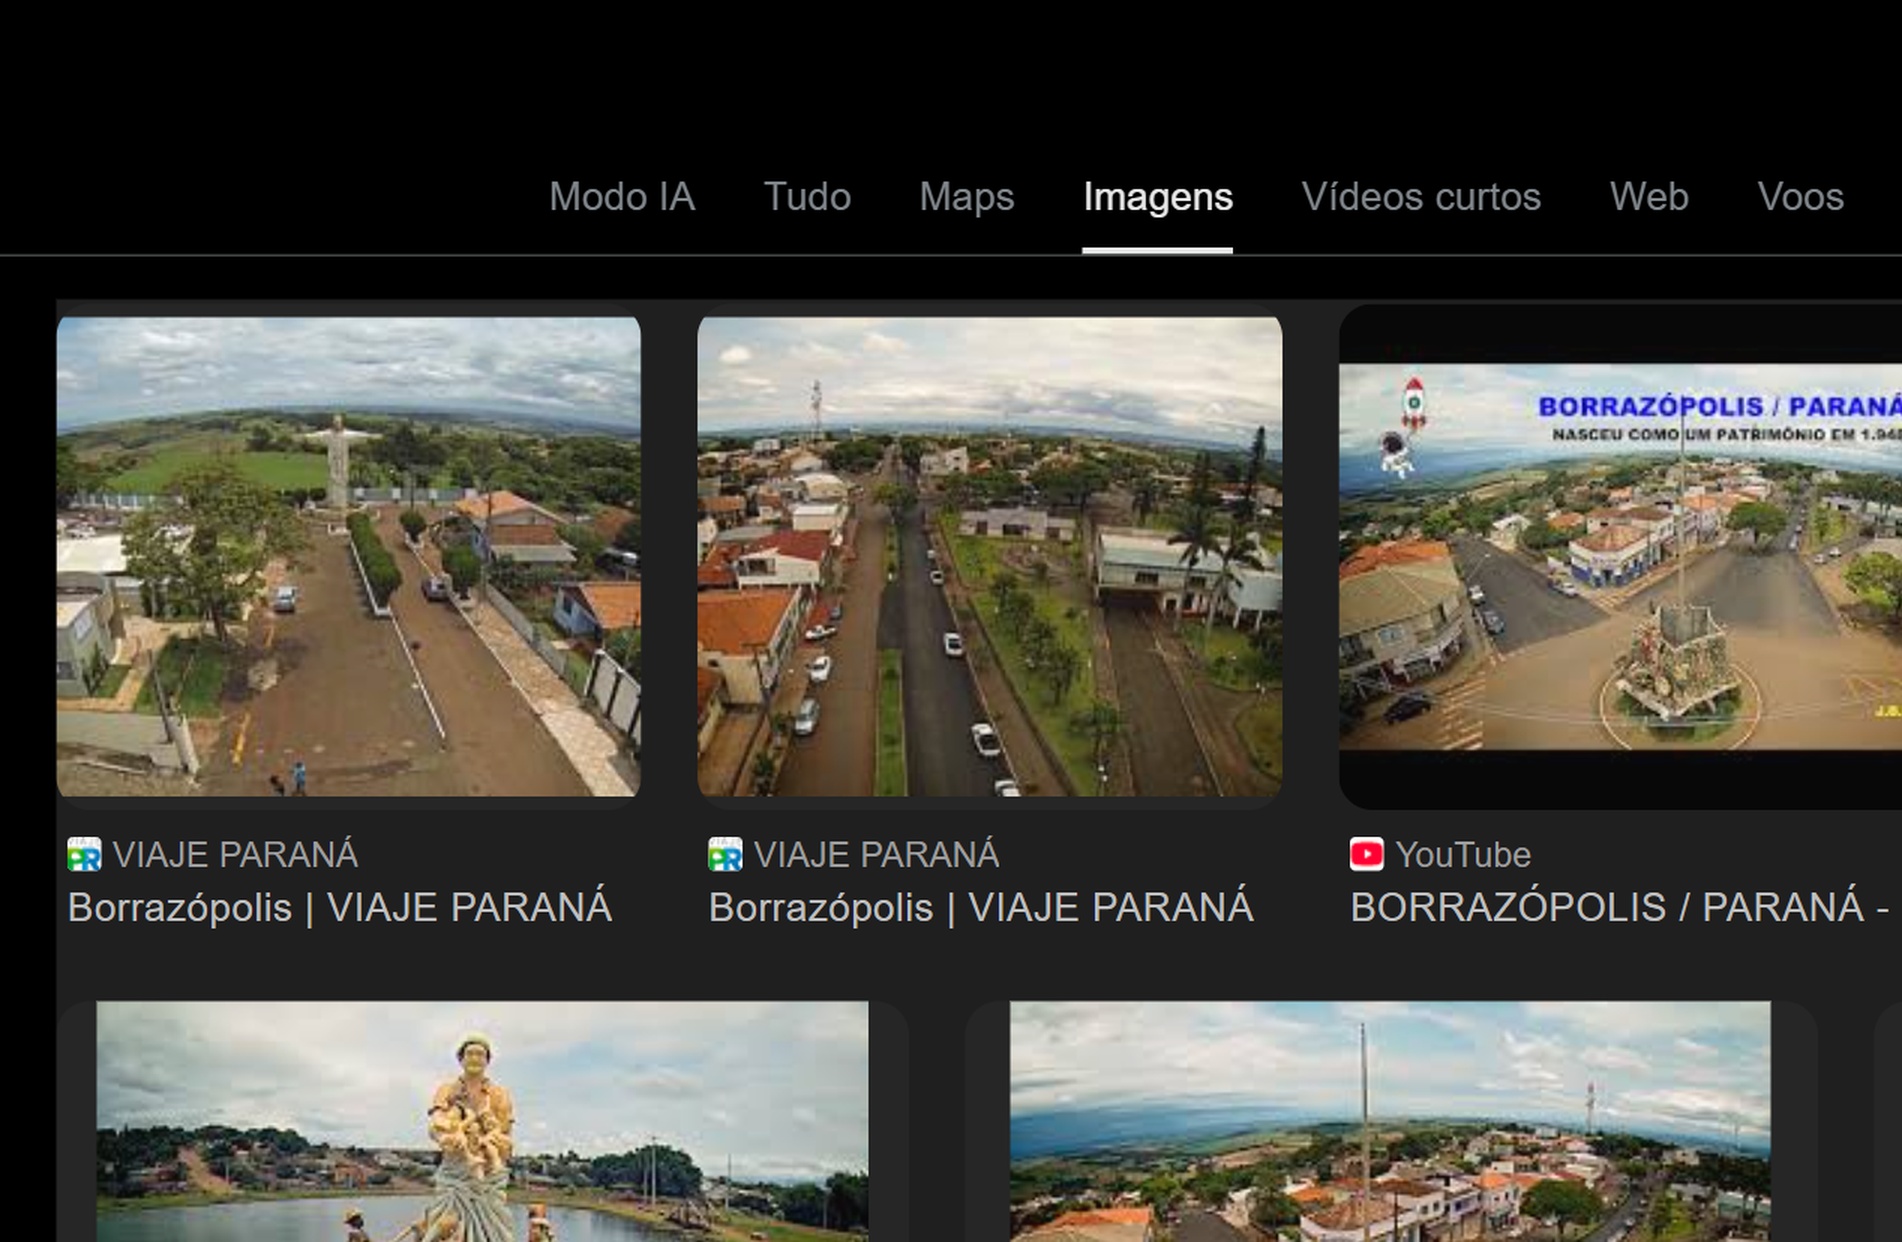Open the aerial avenue with cars image

[x=989, y=556]
